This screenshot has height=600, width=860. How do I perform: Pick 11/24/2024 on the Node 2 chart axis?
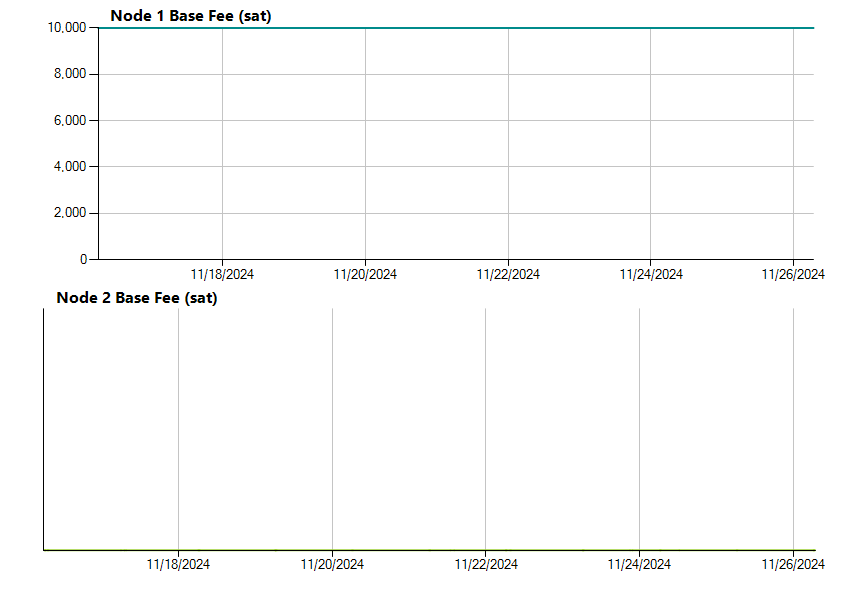tap(639, 565)
